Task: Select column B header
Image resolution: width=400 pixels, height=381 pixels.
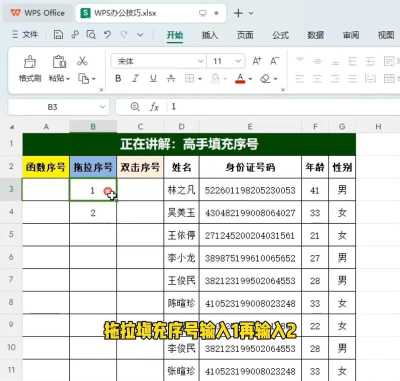Action: pyautogui.click(x=93, y=127)
